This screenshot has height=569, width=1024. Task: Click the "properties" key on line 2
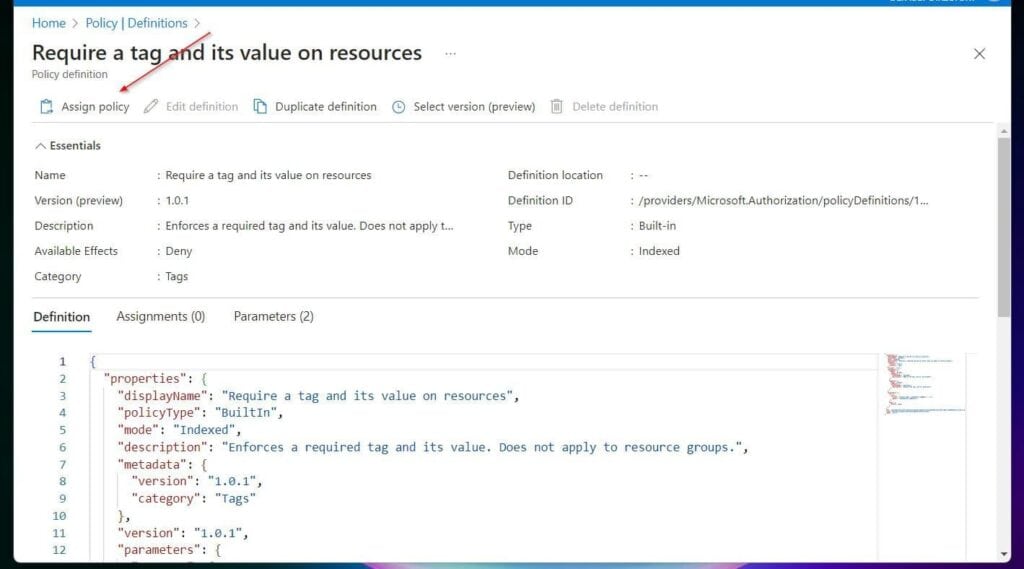(x=145, y=379)
